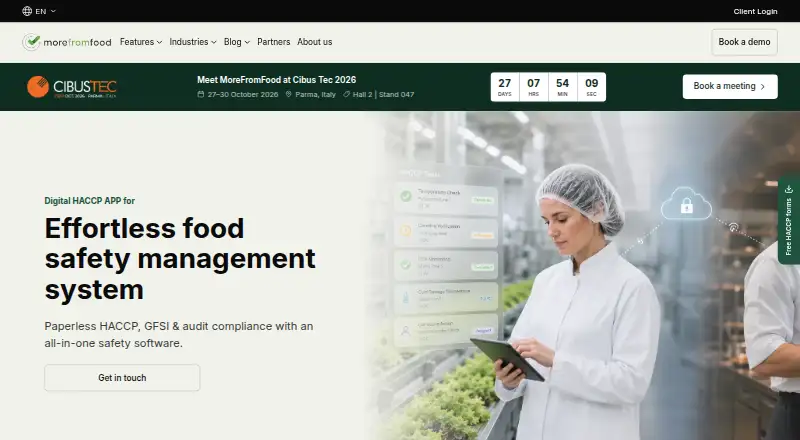The width and height of the screenshot is (800, 440).
Task: Expand the Blog menu
Action: 237,42
